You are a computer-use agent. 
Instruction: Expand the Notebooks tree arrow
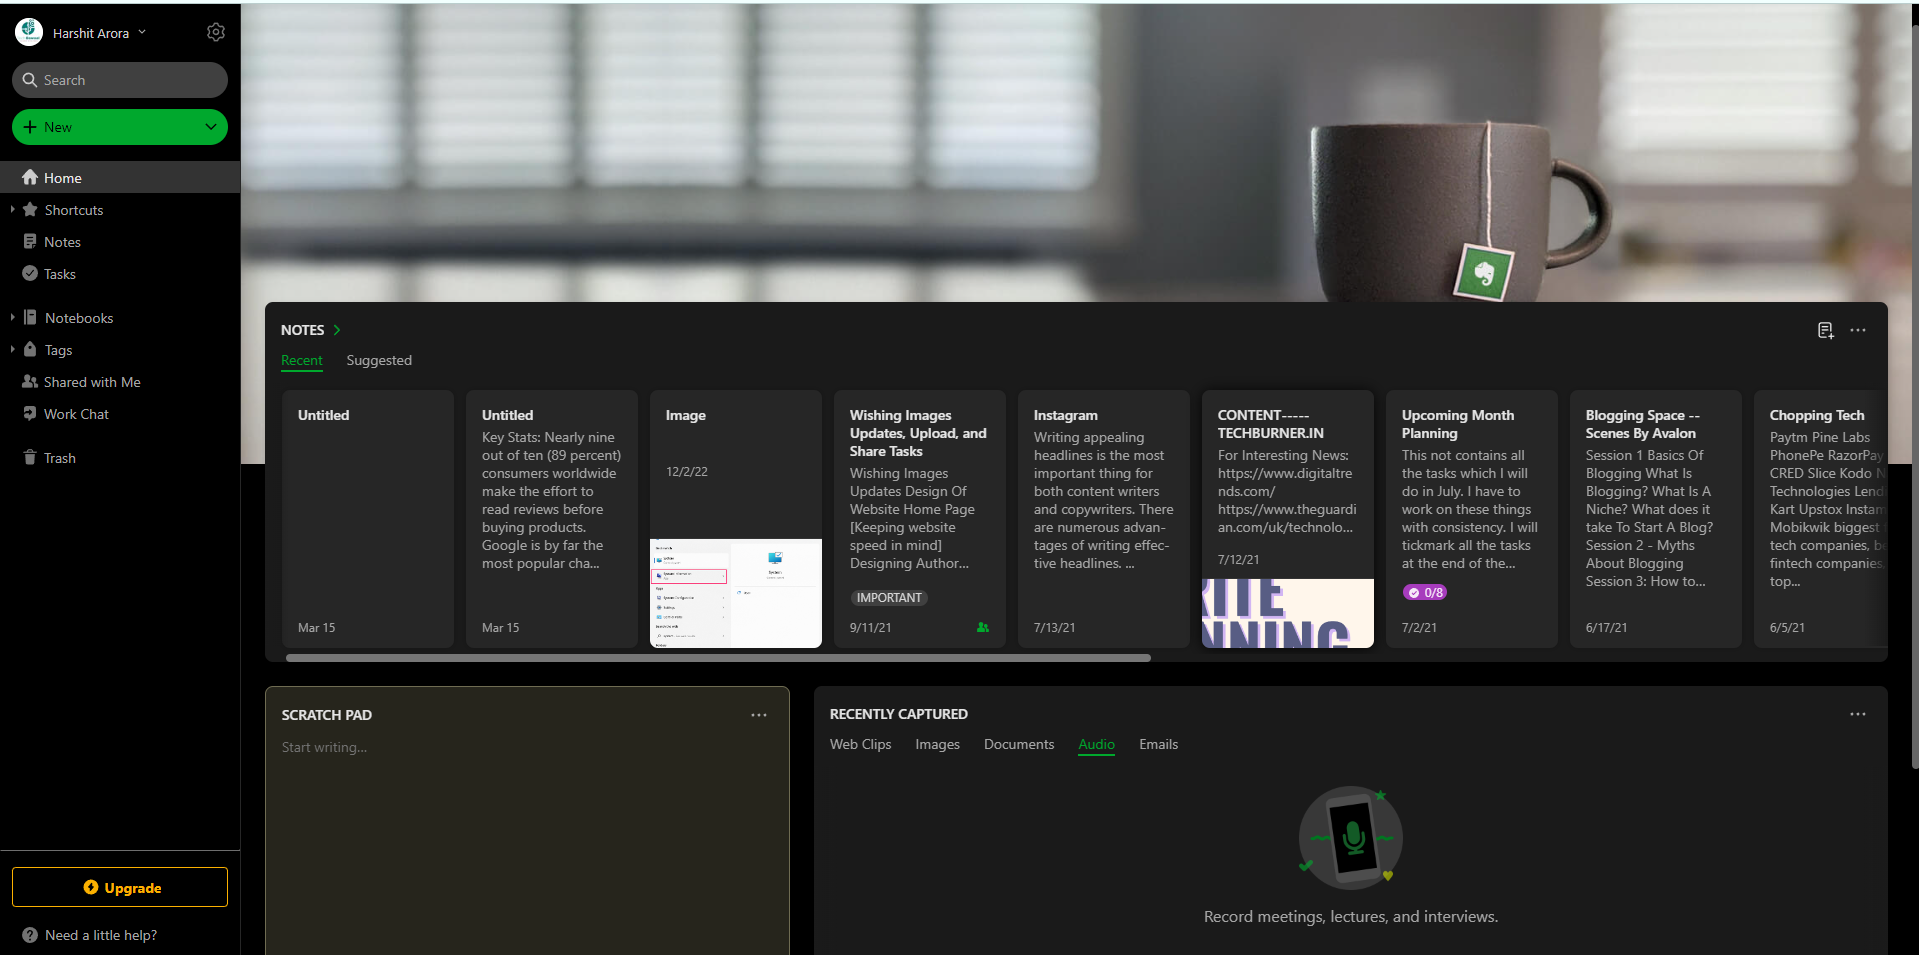pyautogui.click(x=12, y=318)
